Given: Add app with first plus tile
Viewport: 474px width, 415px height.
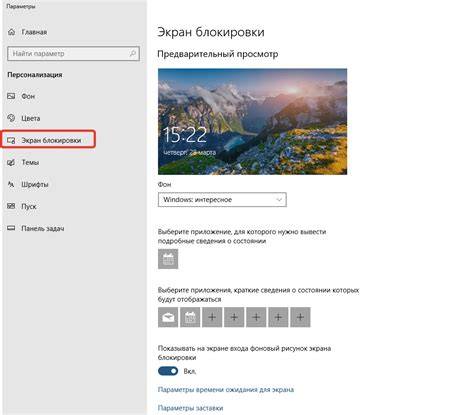Looking at the screenshot, I should point(212,317).
